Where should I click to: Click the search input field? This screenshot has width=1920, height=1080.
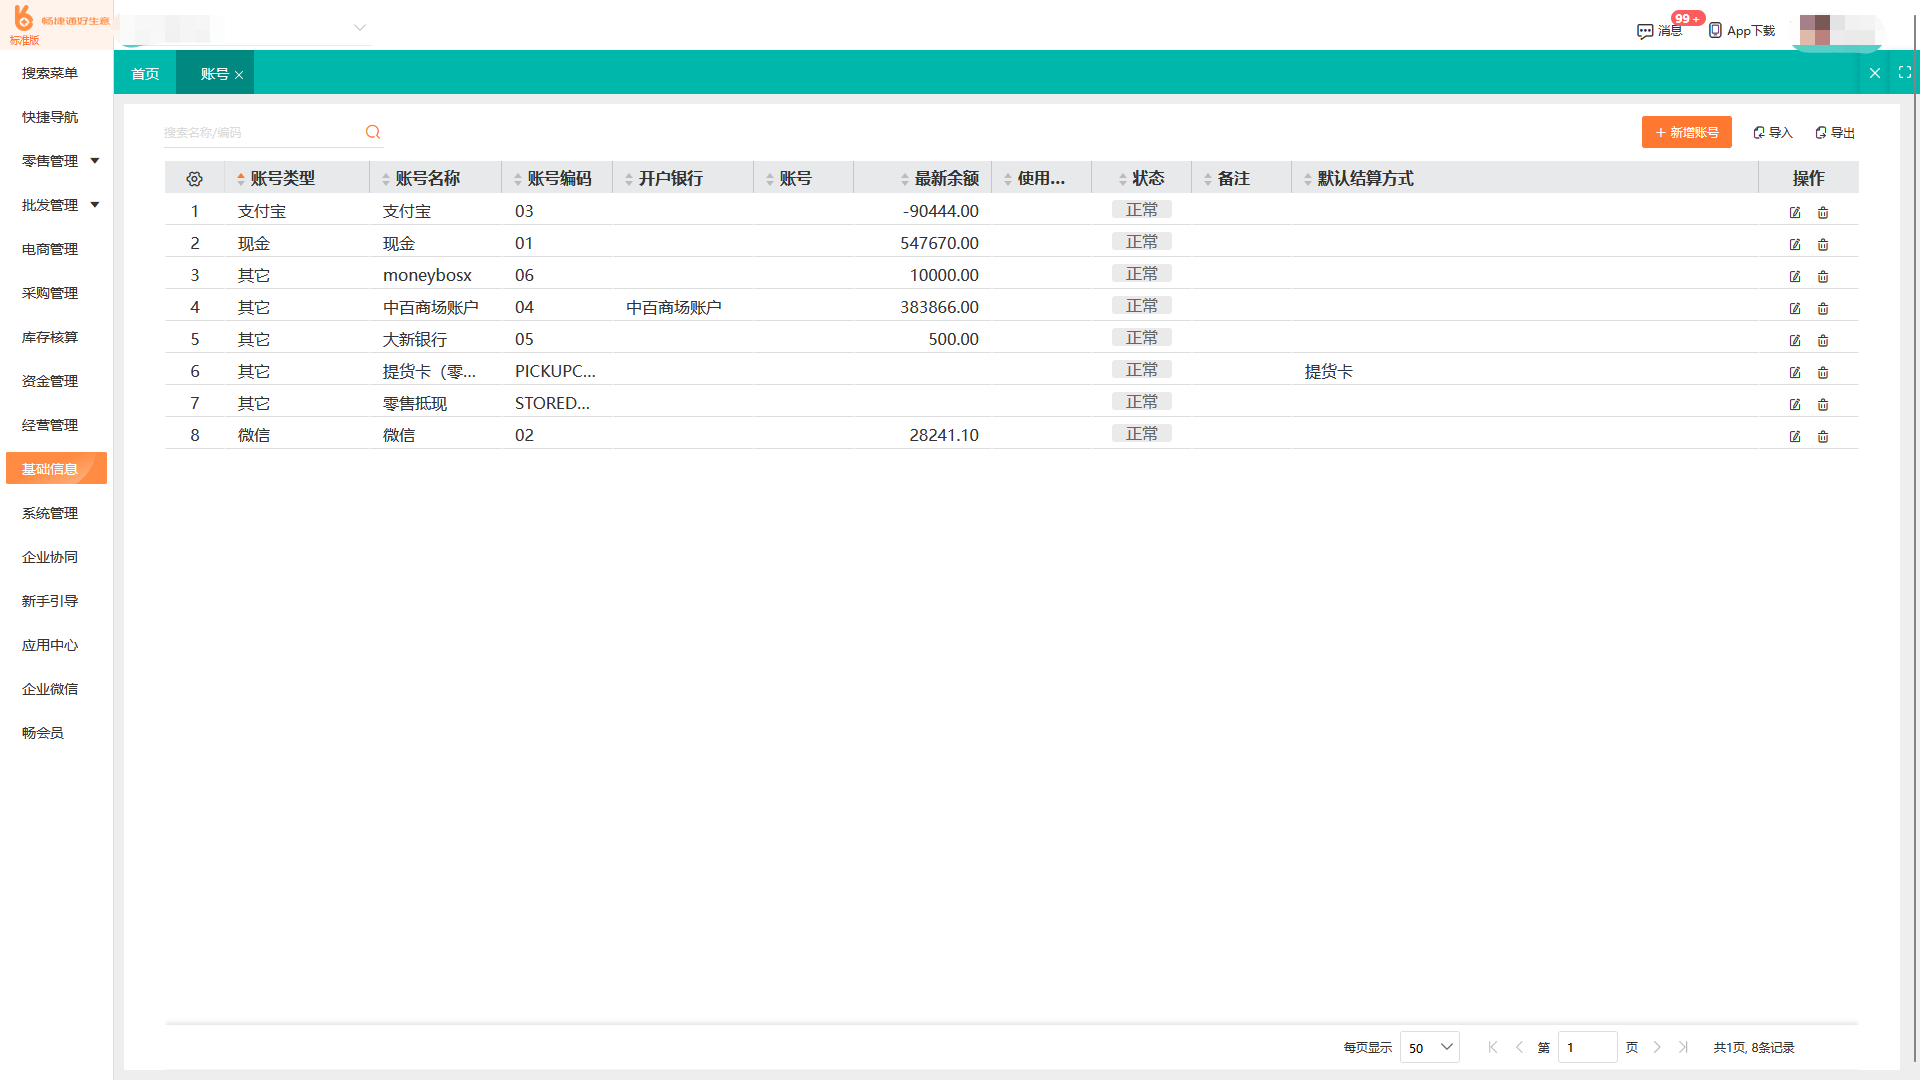click(x=258, y=131)
